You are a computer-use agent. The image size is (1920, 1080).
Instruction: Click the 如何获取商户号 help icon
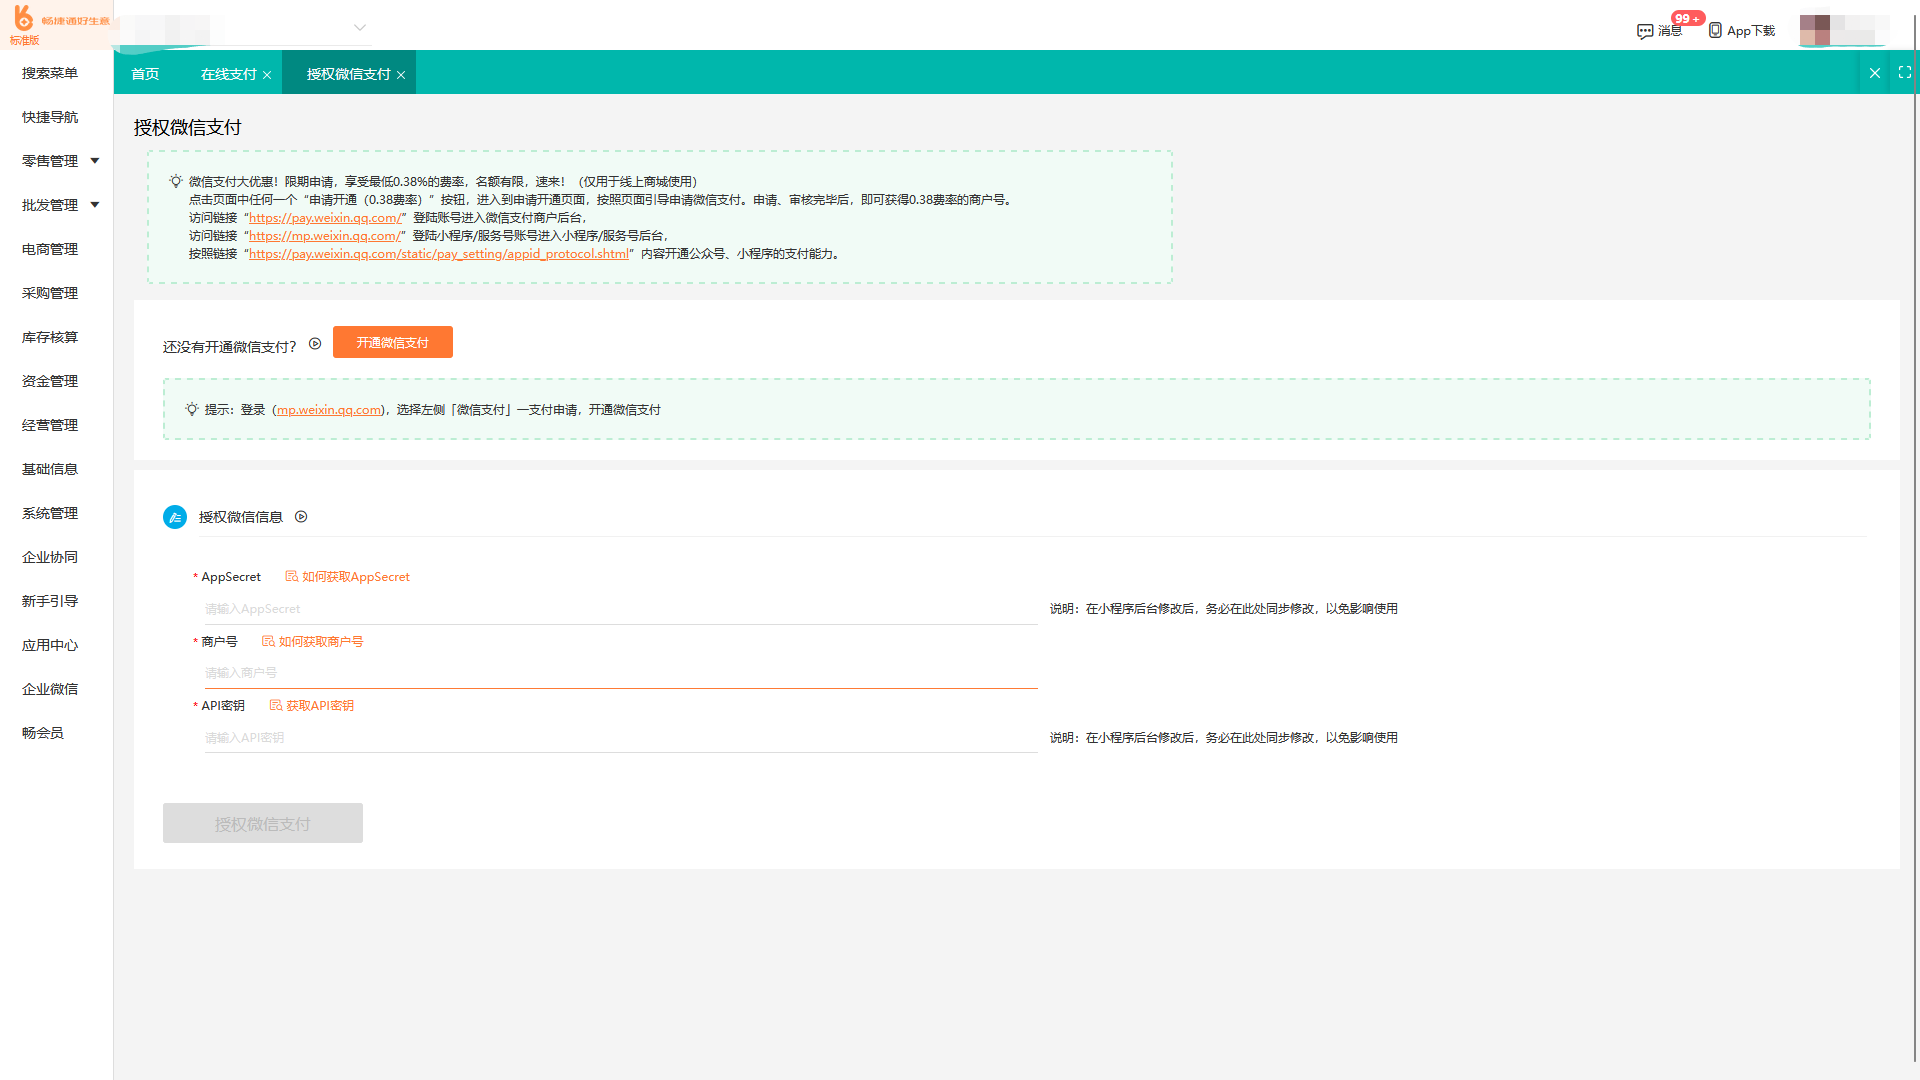coord(265,641)
